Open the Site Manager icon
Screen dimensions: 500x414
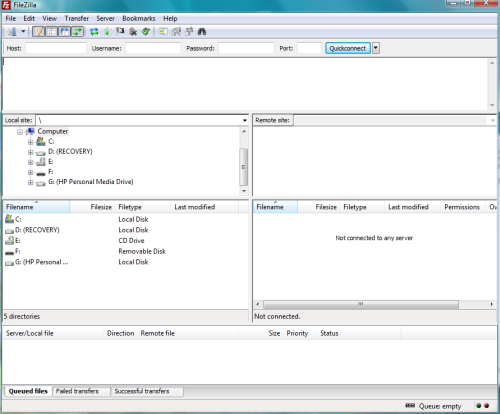(x=12, y=32)
